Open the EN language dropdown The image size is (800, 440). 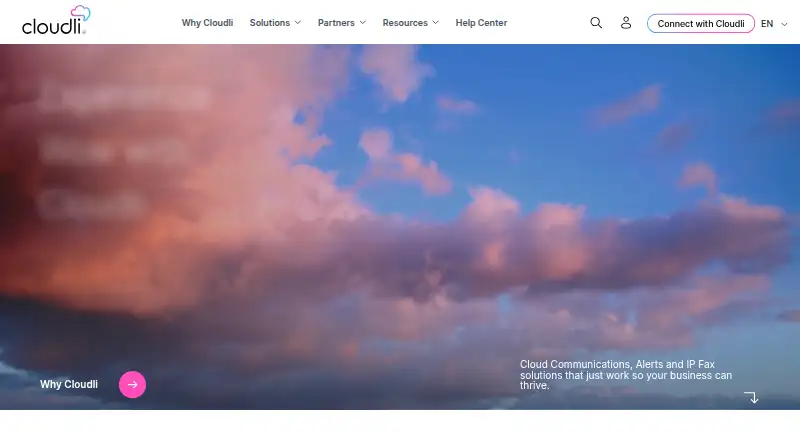[774, 23]
